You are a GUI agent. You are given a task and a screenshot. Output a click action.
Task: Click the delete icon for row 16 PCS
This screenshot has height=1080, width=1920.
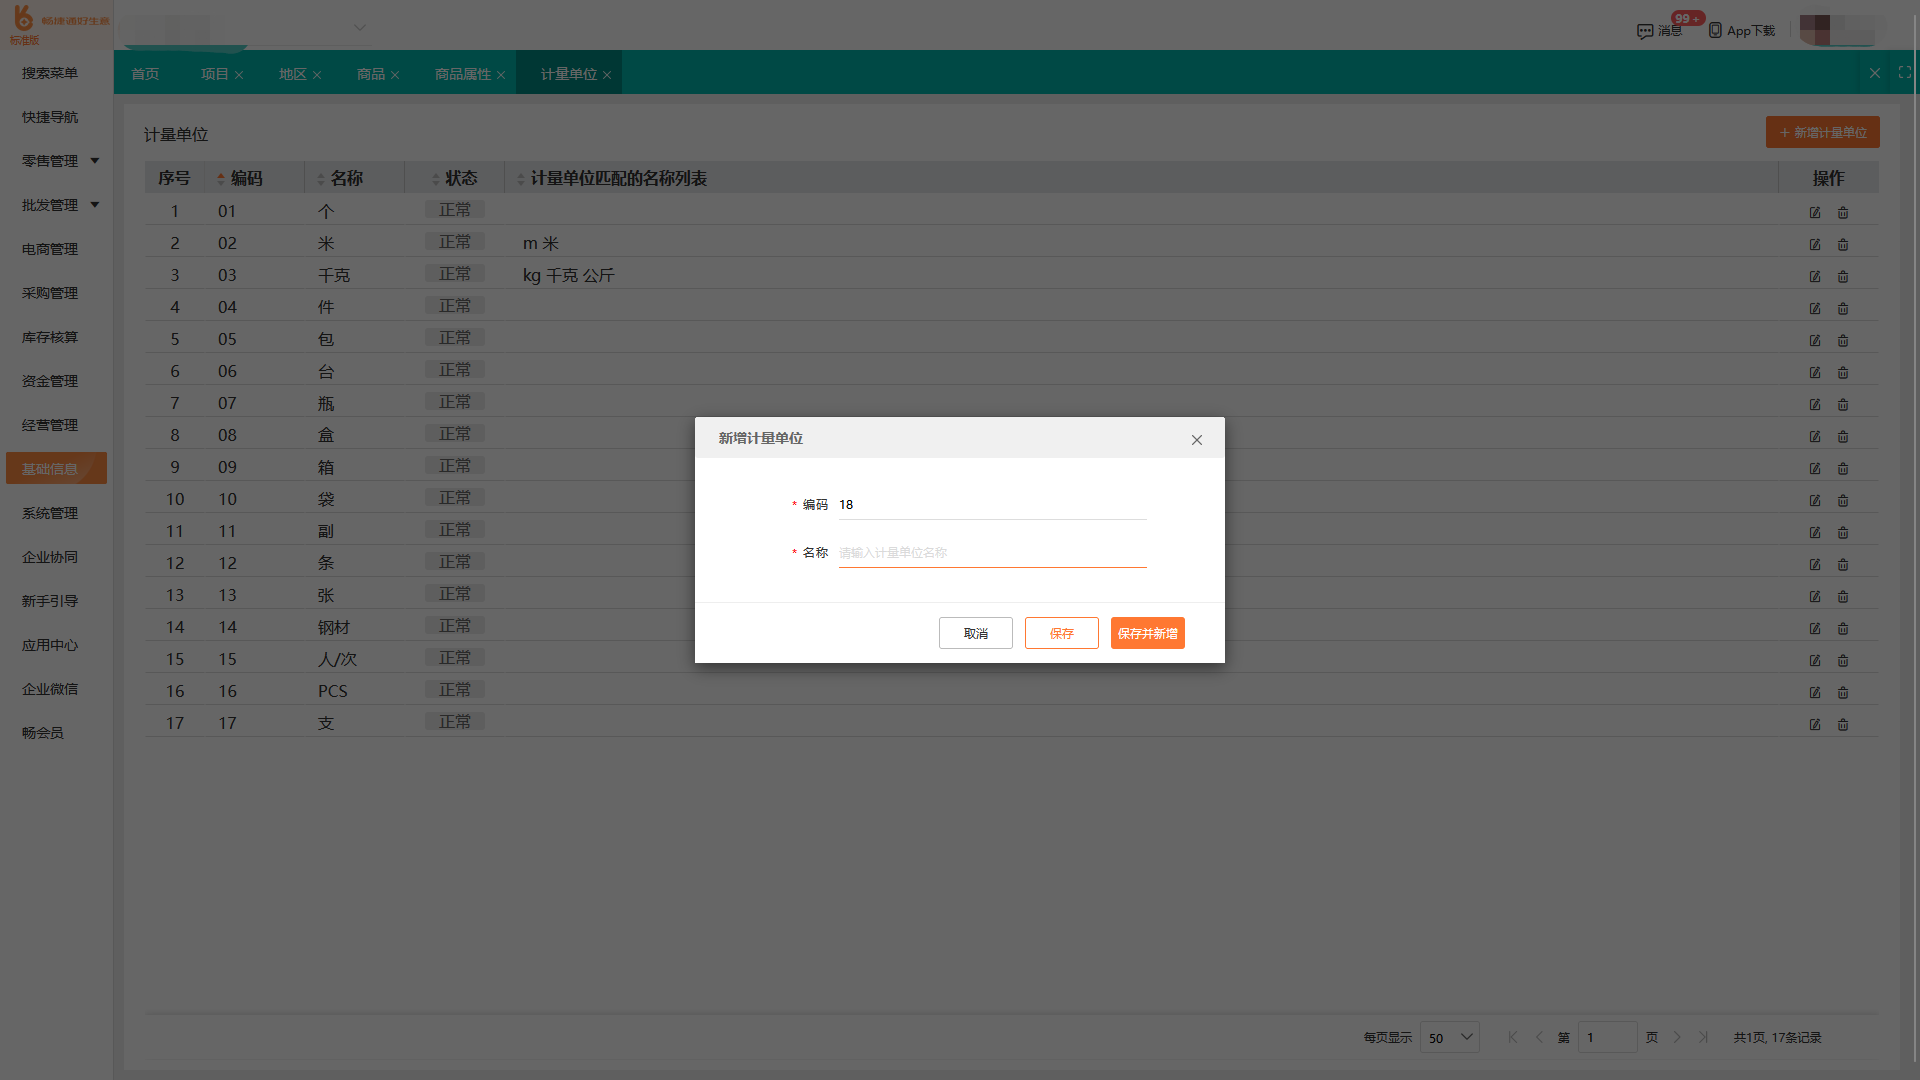pos(1844,691)
